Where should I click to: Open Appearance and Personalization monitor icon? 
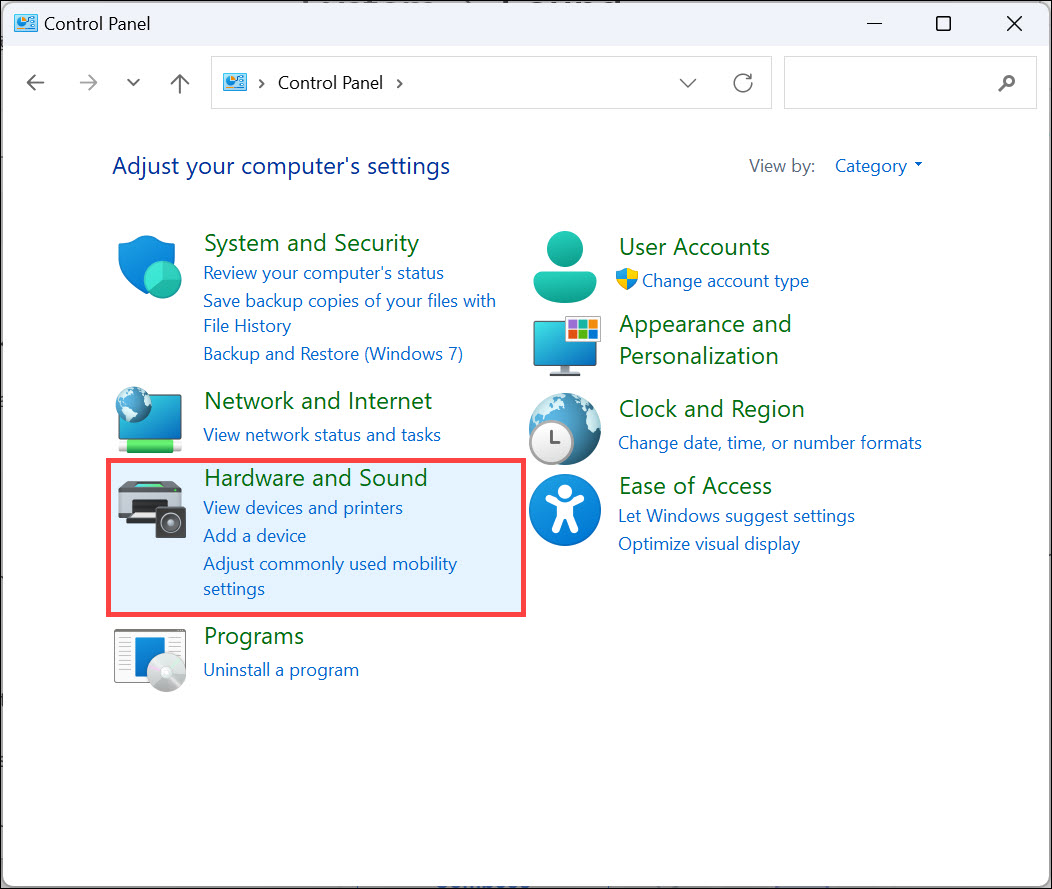565,345
